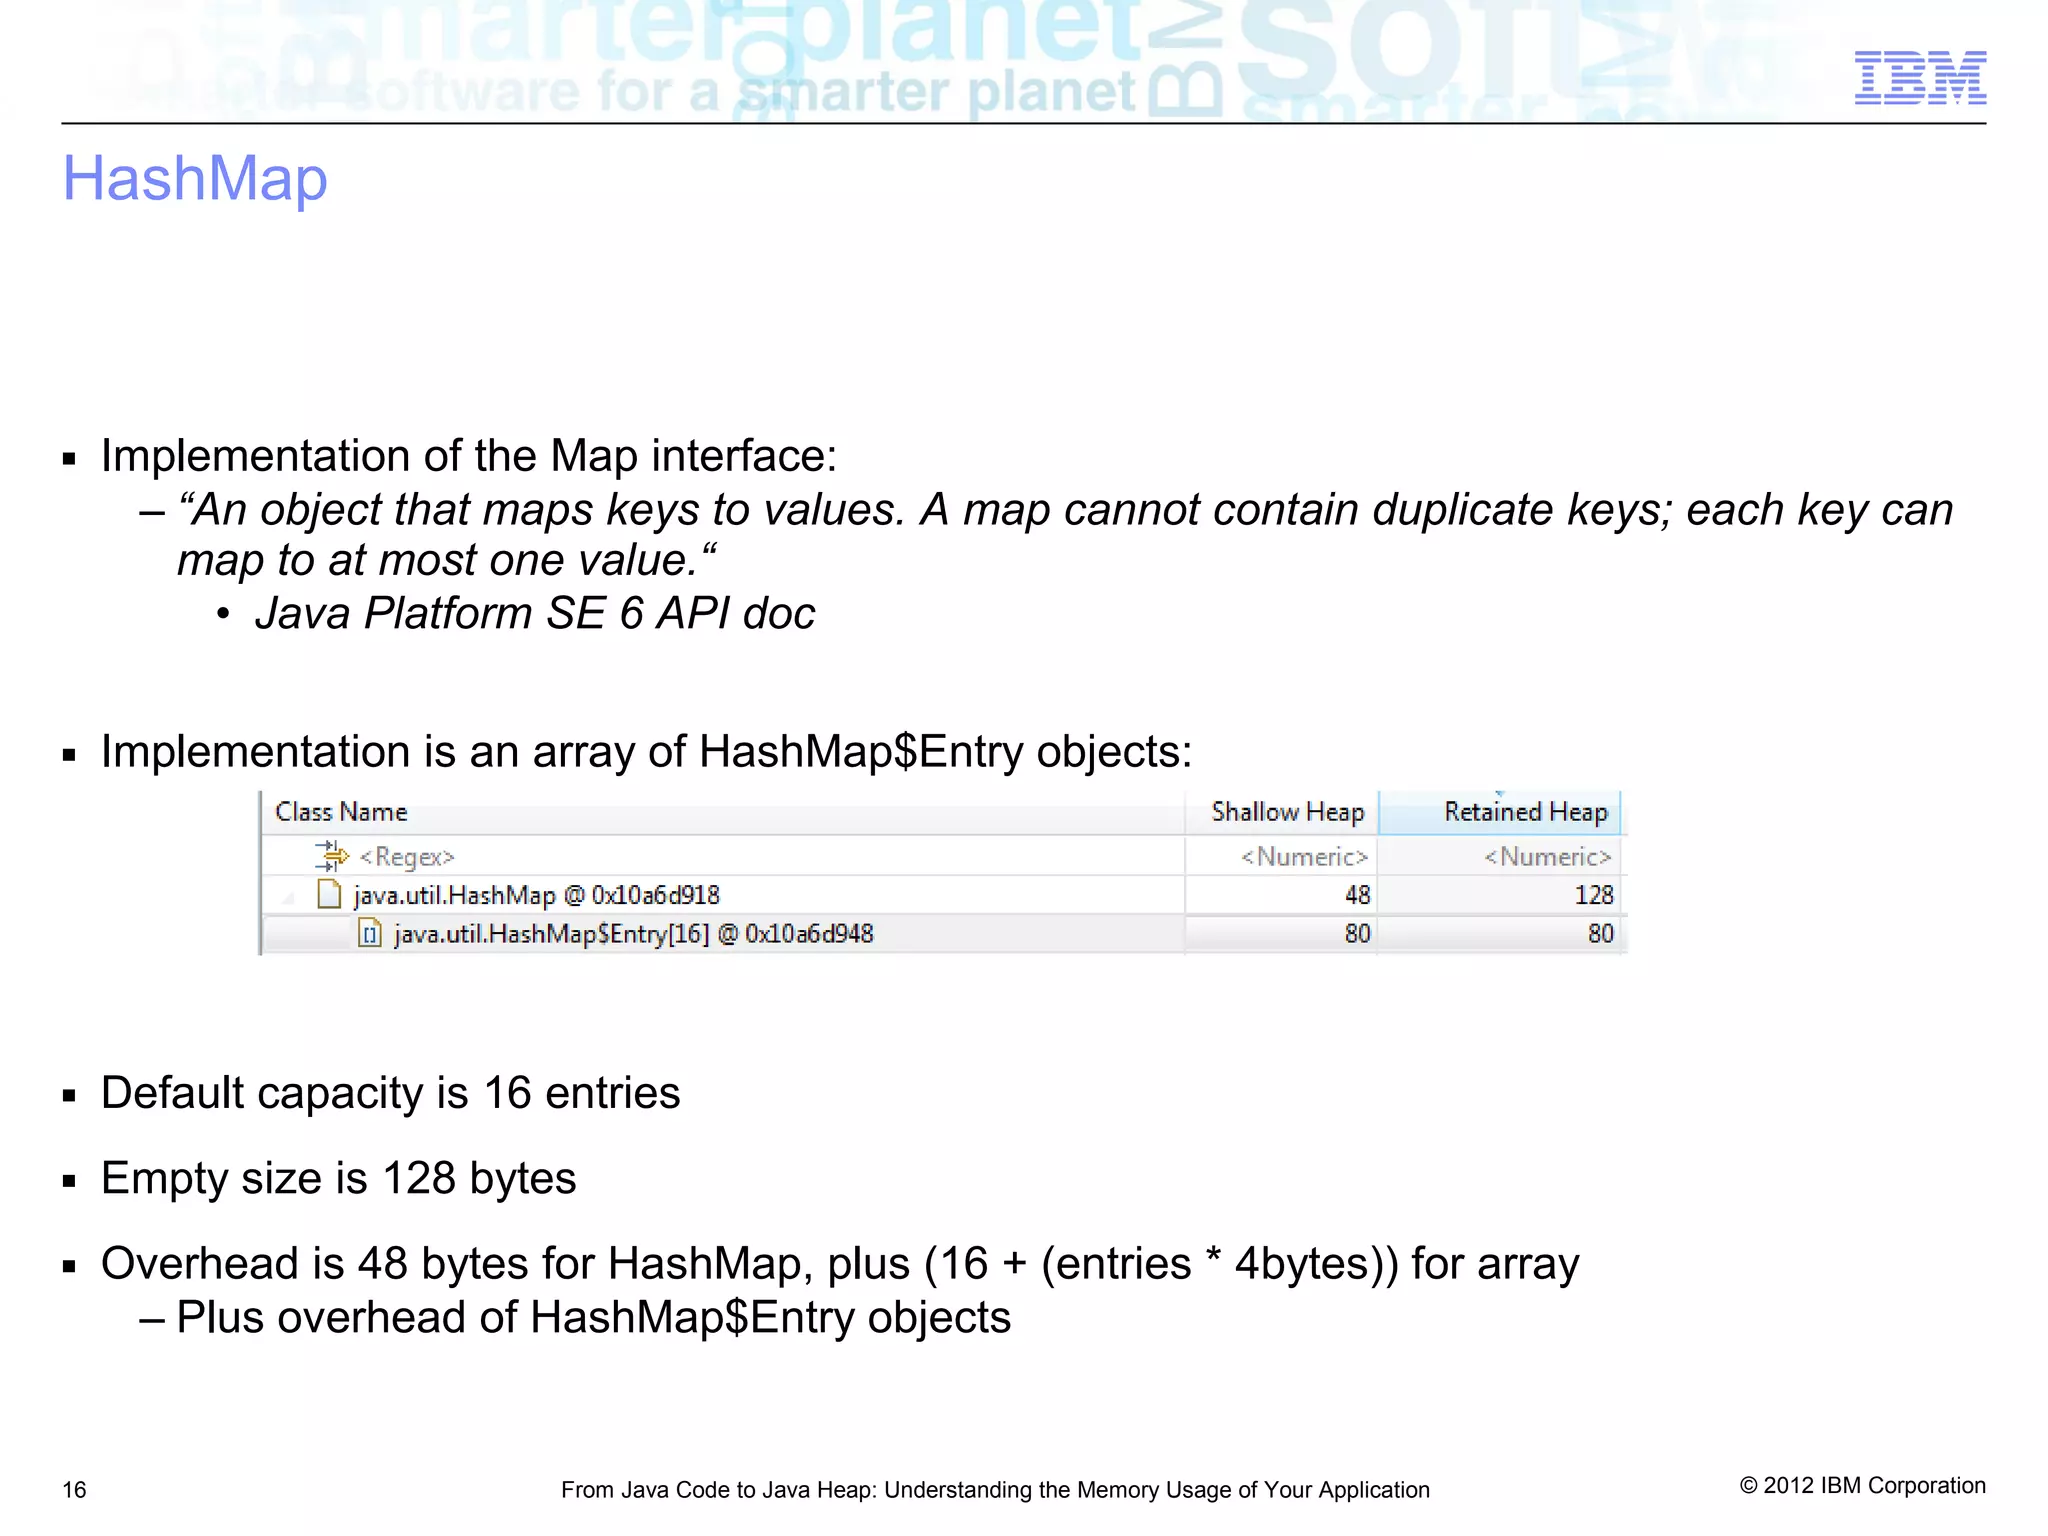
Task: Click the Regex filter icon
Action: (331, 856)
